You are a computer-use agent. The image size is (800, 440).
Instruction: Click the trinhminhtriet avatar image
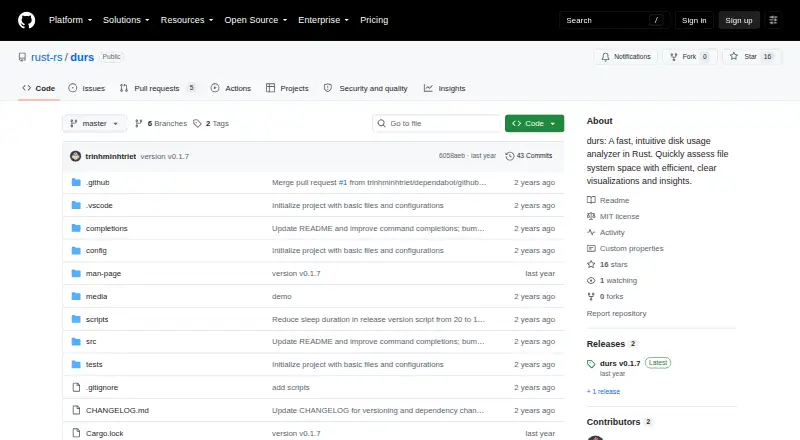click(76, 156)
